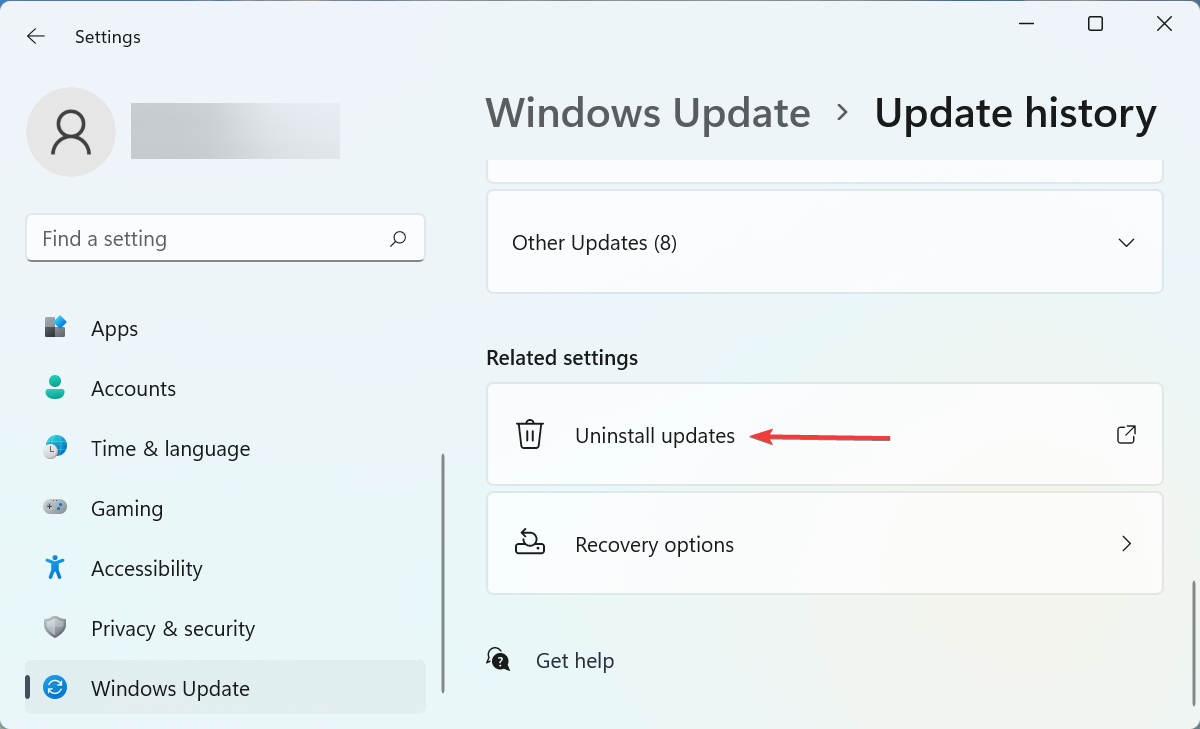Select the Recovery options icon
The height and width of the screenshot is (729, 1200).
pos(529,543)
